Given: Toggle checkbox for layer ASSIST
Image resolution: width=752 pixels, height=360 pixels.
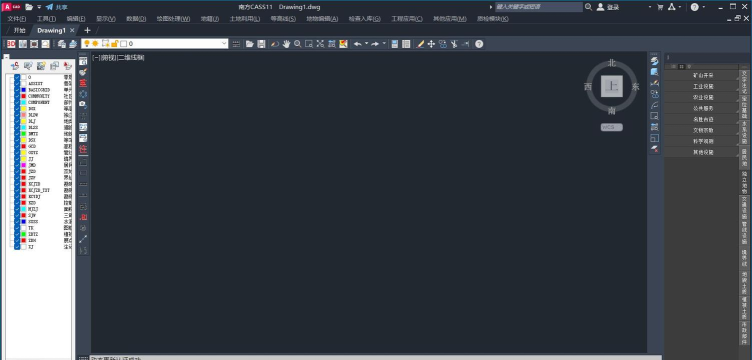Looking at the screenshot, I should pos(17,83).
